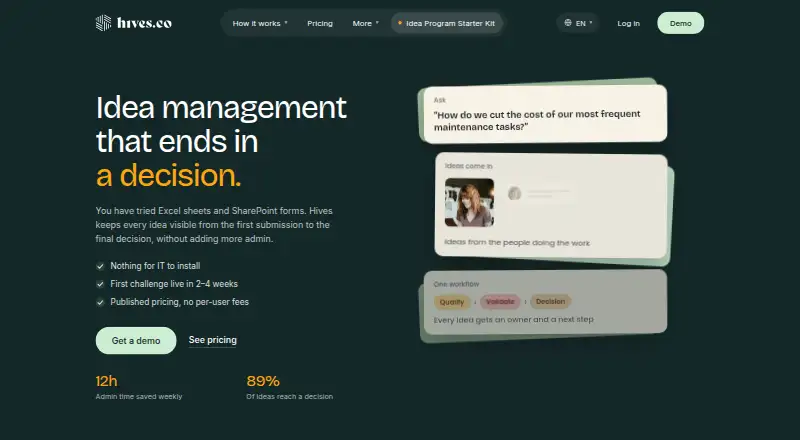800x440 pixels.
Task: Click the globe language icon
Action: [x=568, y=23]
